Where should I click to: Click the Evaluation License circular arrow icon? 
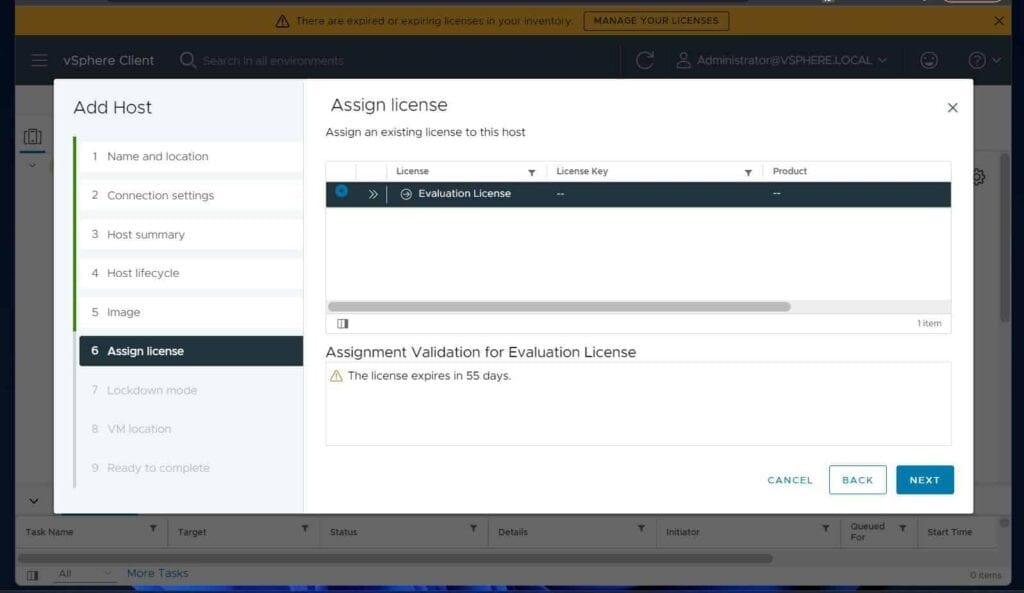pyautogui.click(x=406, y=194)
